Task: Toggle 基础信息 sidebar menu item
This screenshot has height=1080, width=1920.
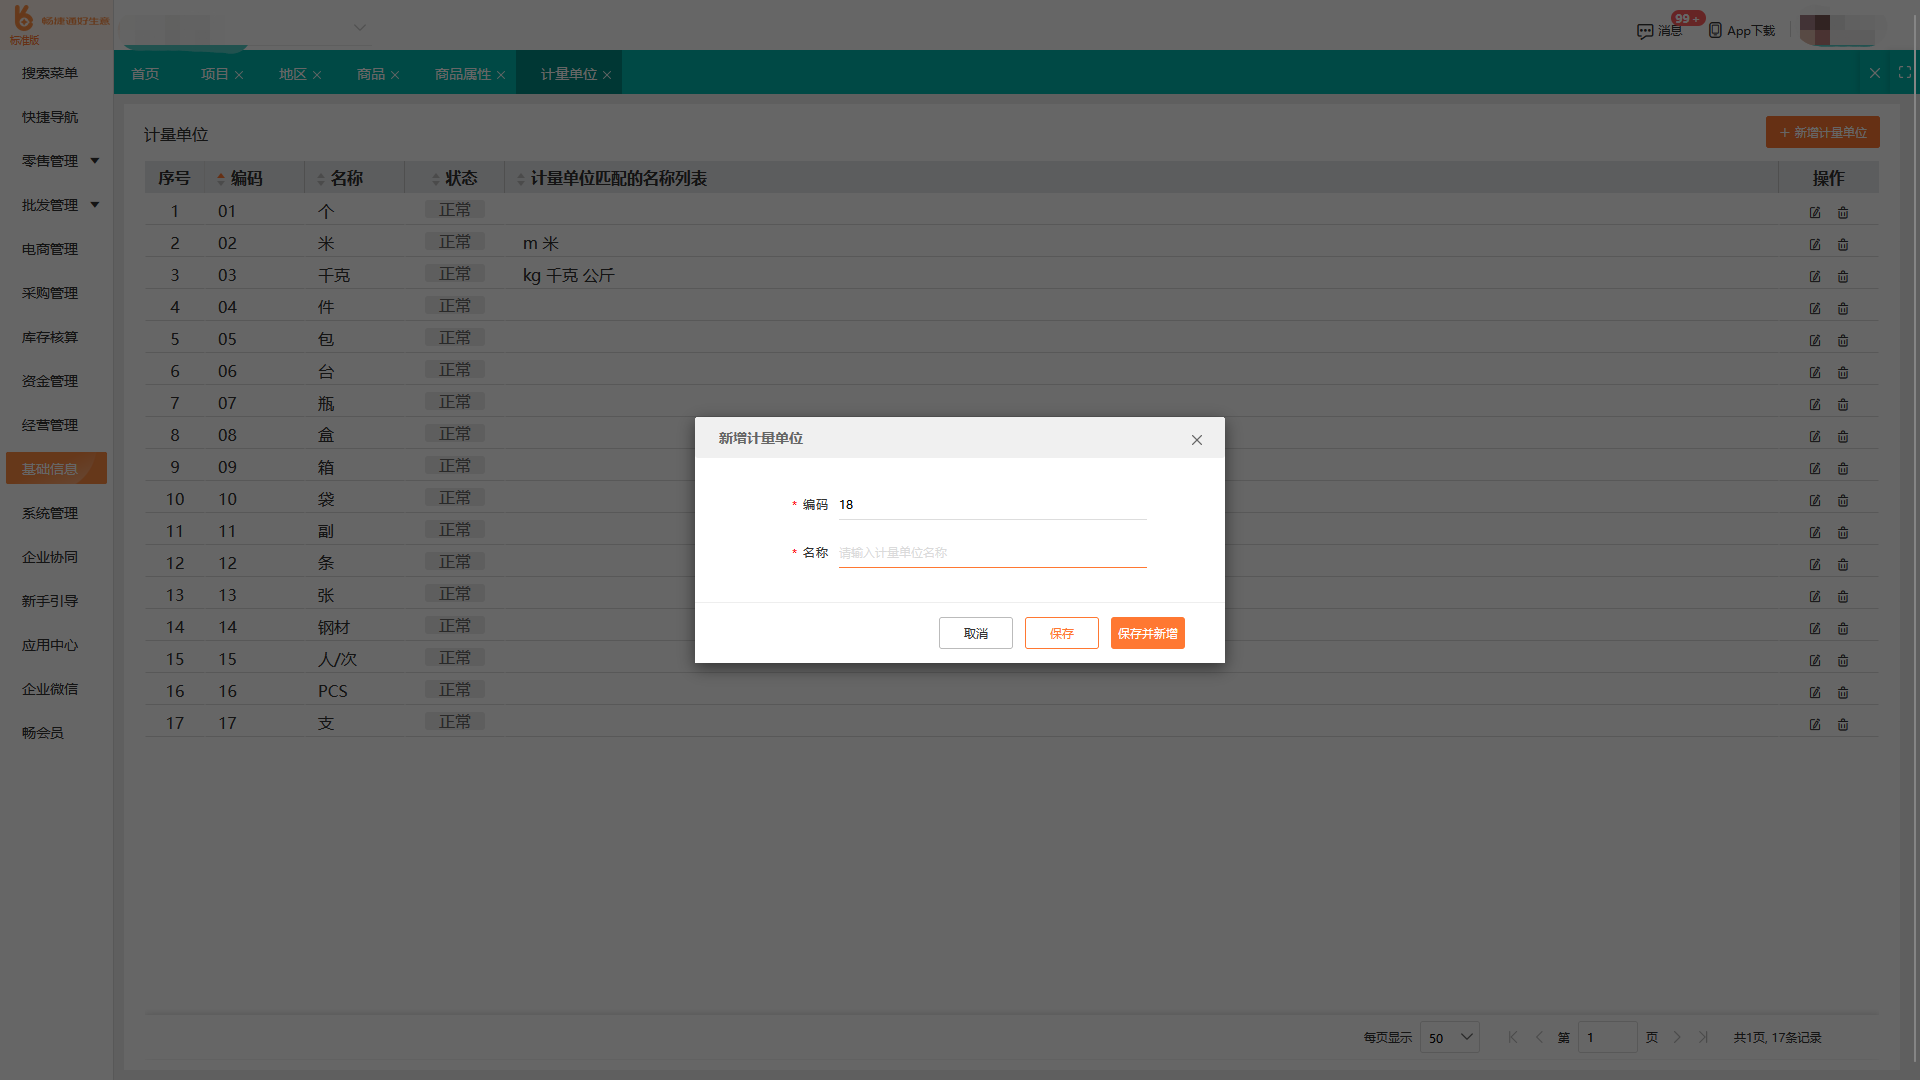Action: tap(57, 468)
